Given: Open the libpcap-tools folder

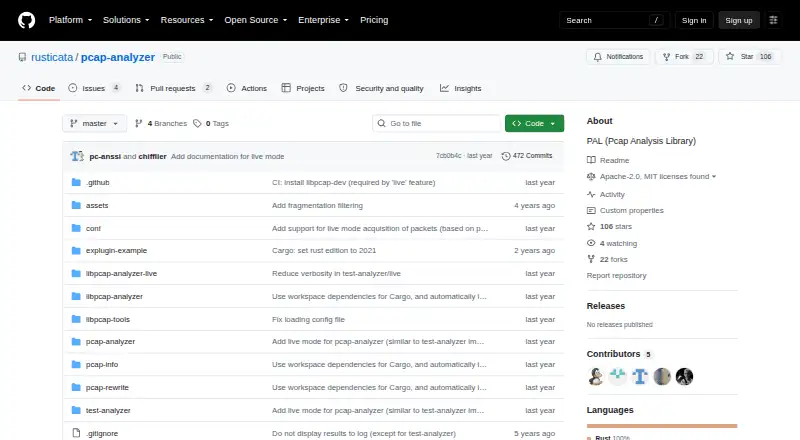Looking at the screenshot, I should click(x=108, y=320).
